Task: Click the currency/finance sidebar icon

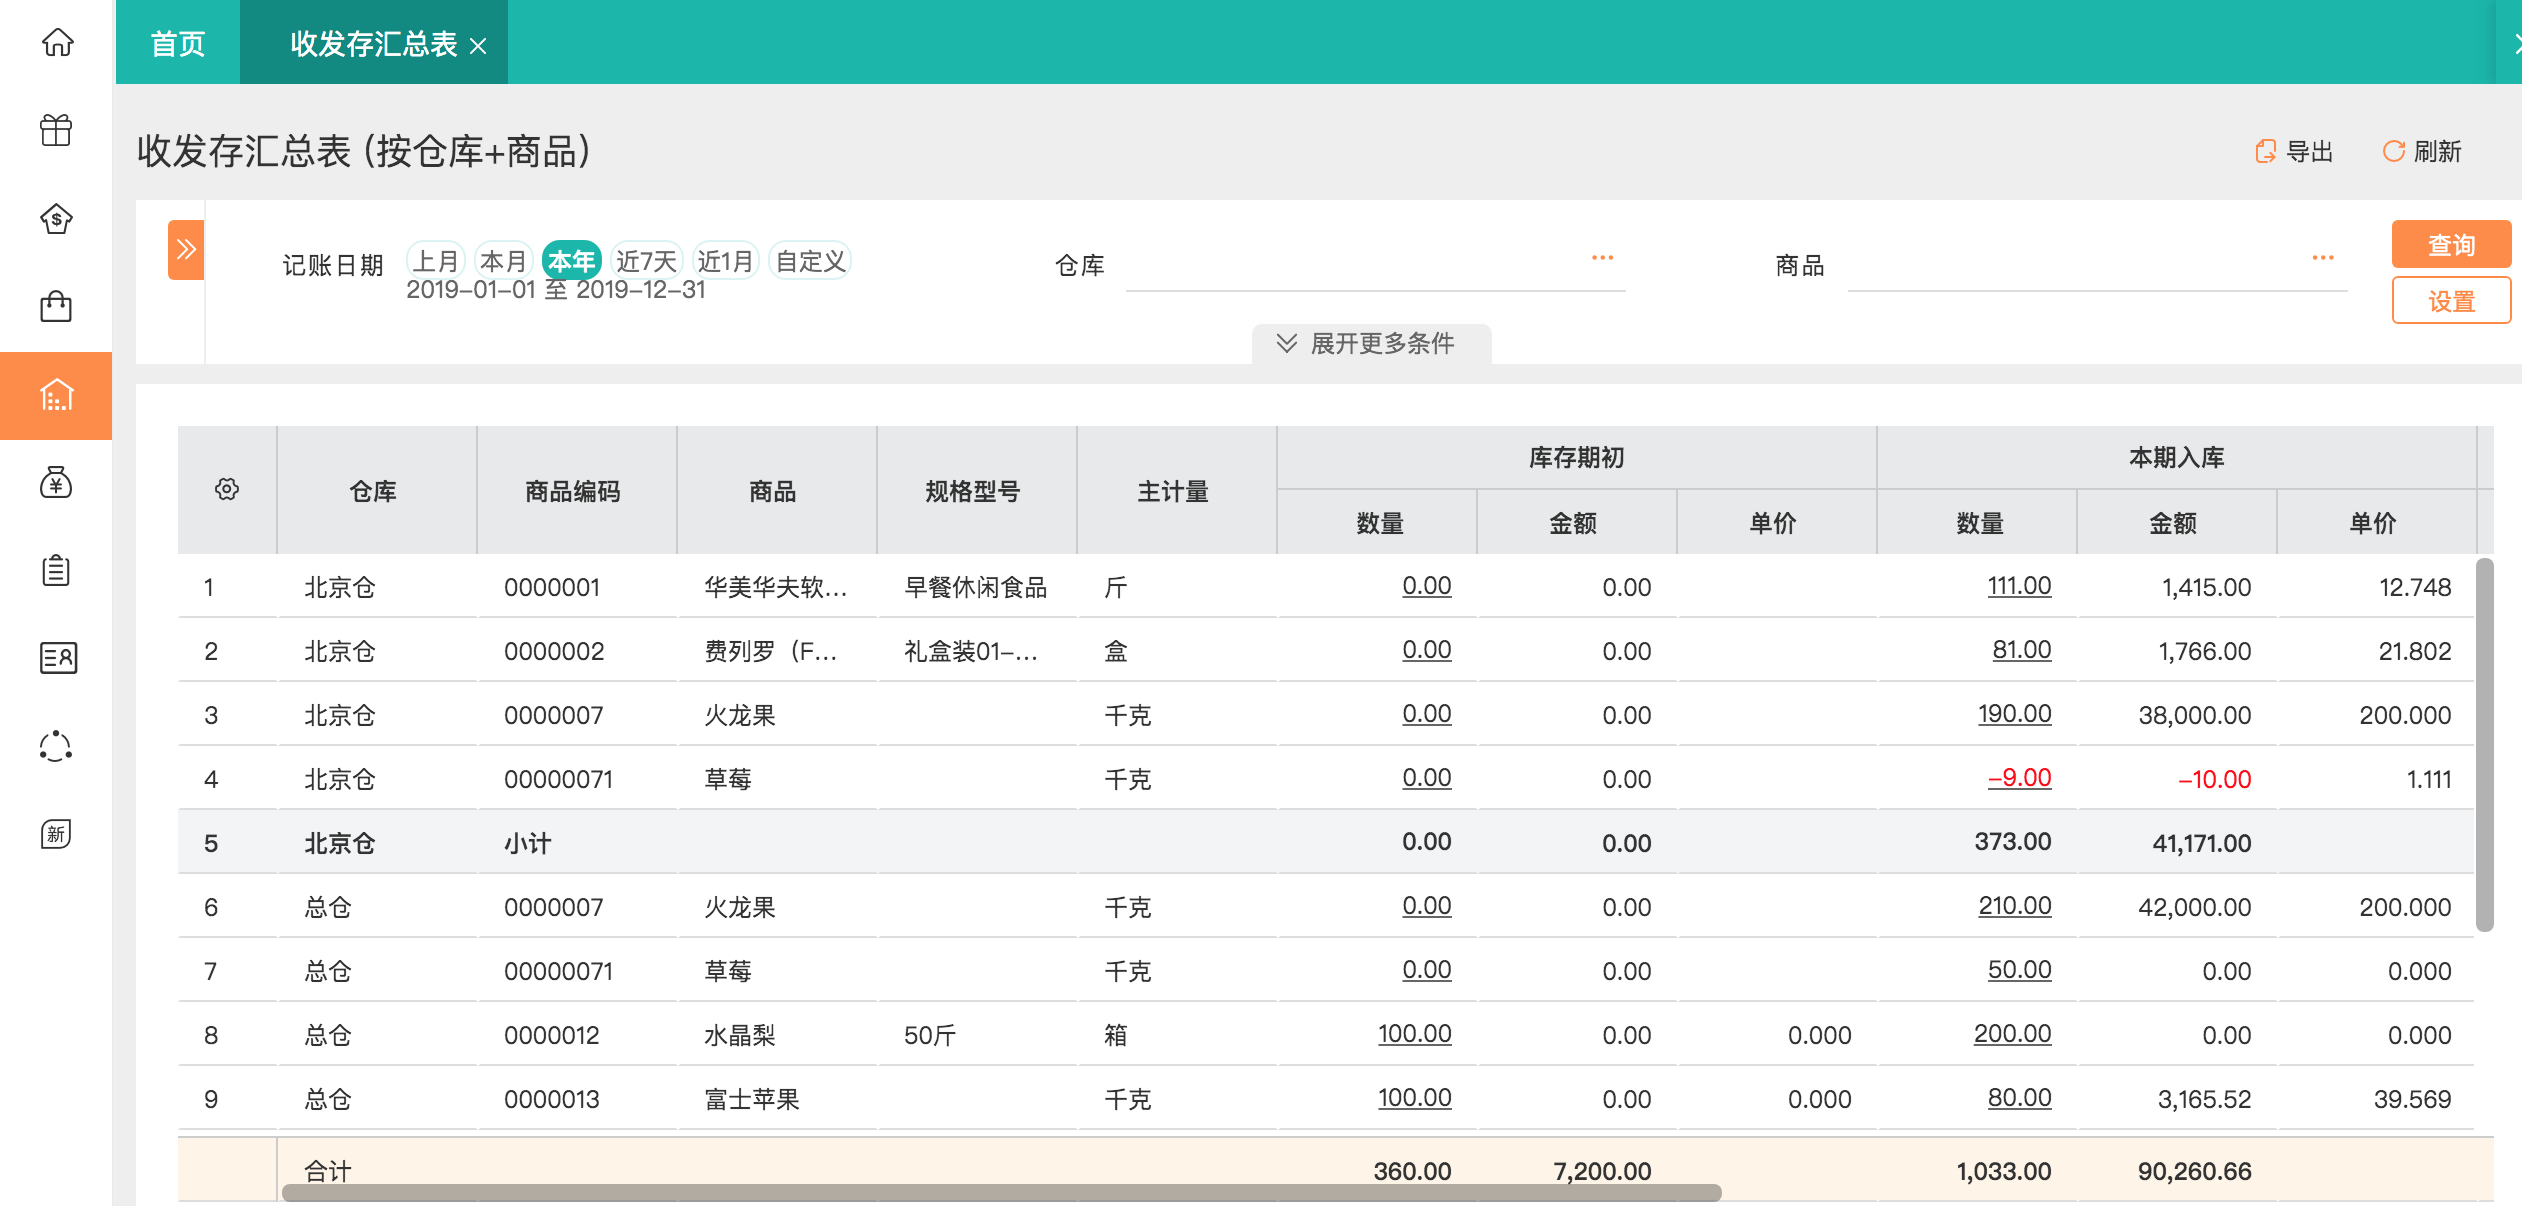Action: (56, 482)
